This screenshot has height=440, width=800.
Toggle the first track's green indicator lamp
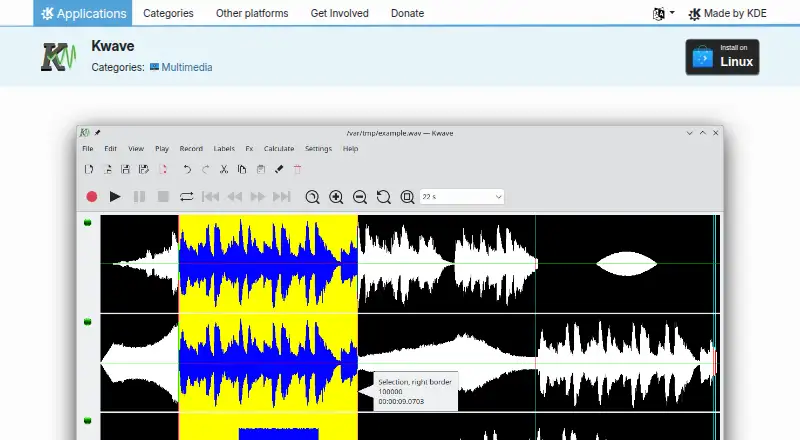coord(87,223)
